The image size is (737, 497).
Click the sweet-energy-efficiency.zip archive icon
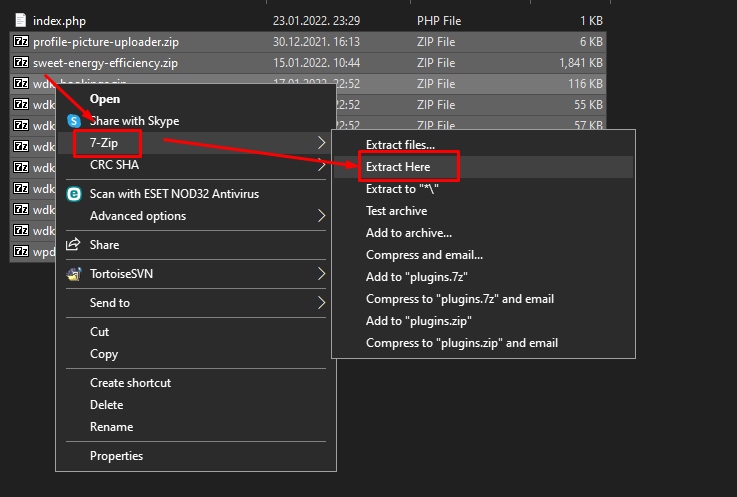point(20,63)
